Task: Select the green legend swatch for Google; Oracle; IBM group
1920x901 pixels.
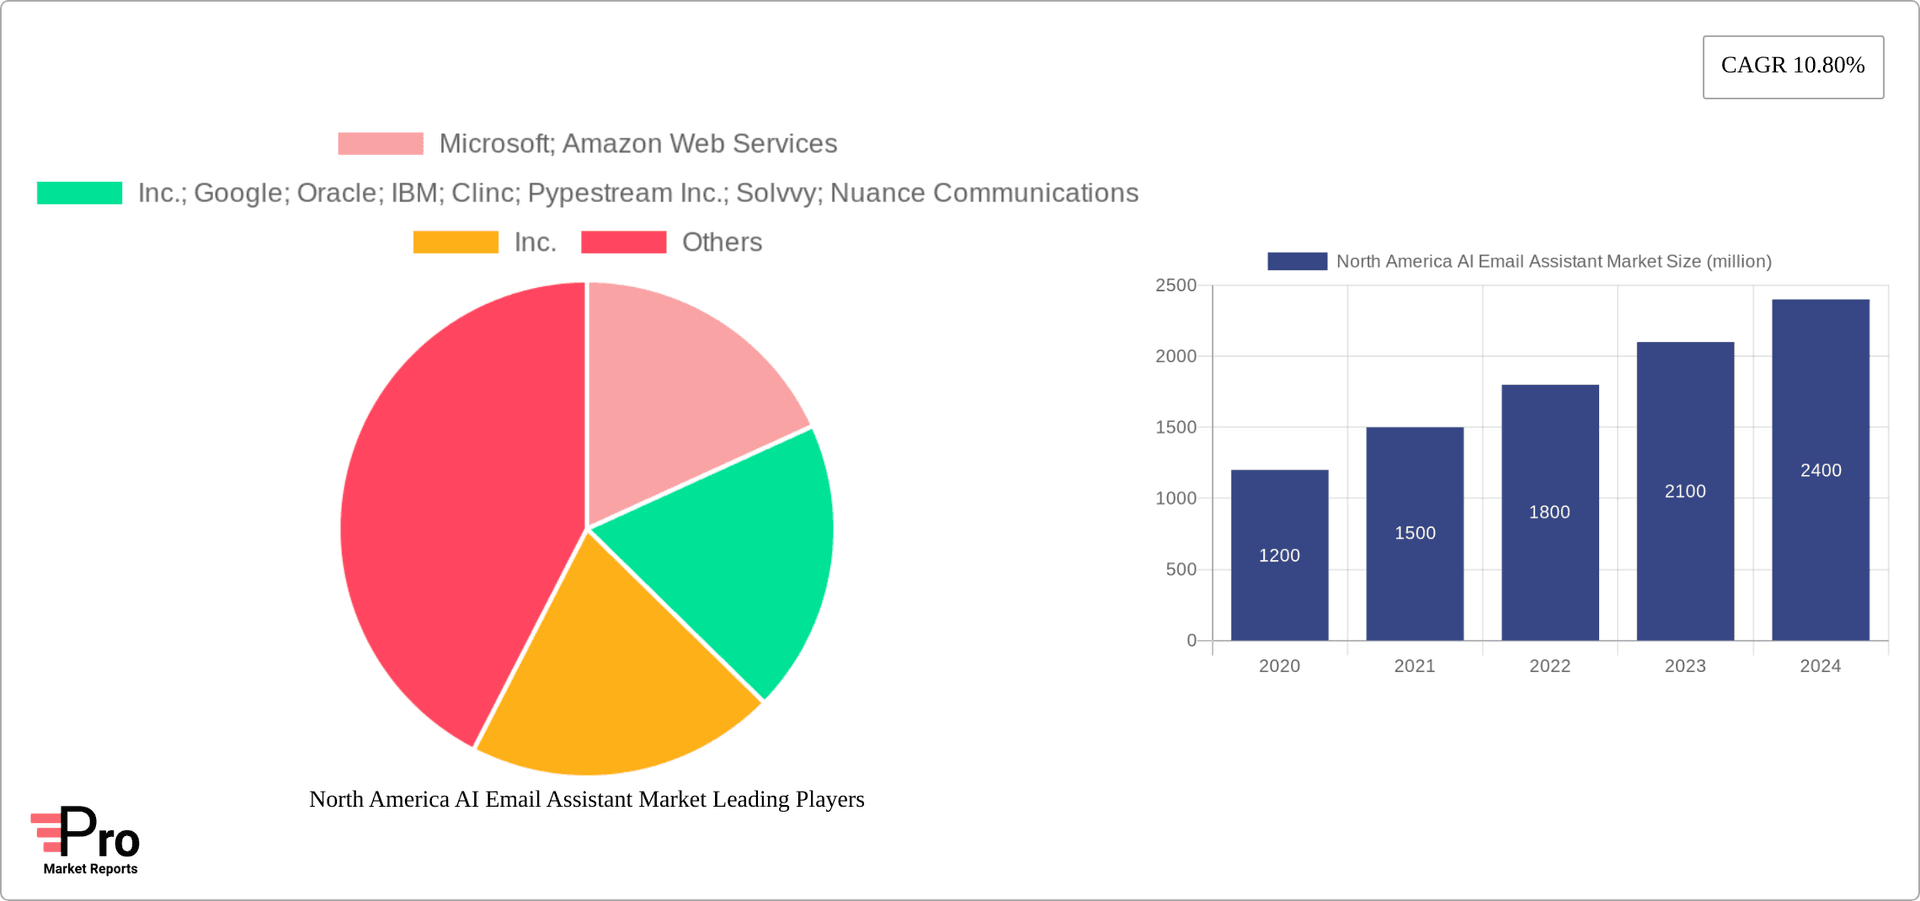Action: [x=78, y=192]
